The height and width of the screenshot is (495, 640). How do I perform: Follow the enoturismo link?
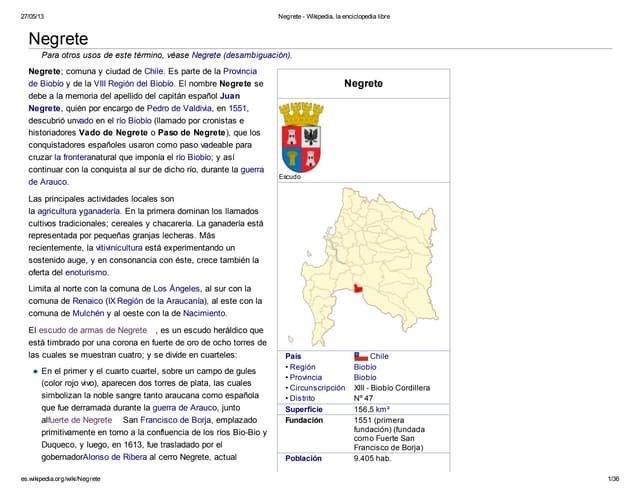[87, 272]
